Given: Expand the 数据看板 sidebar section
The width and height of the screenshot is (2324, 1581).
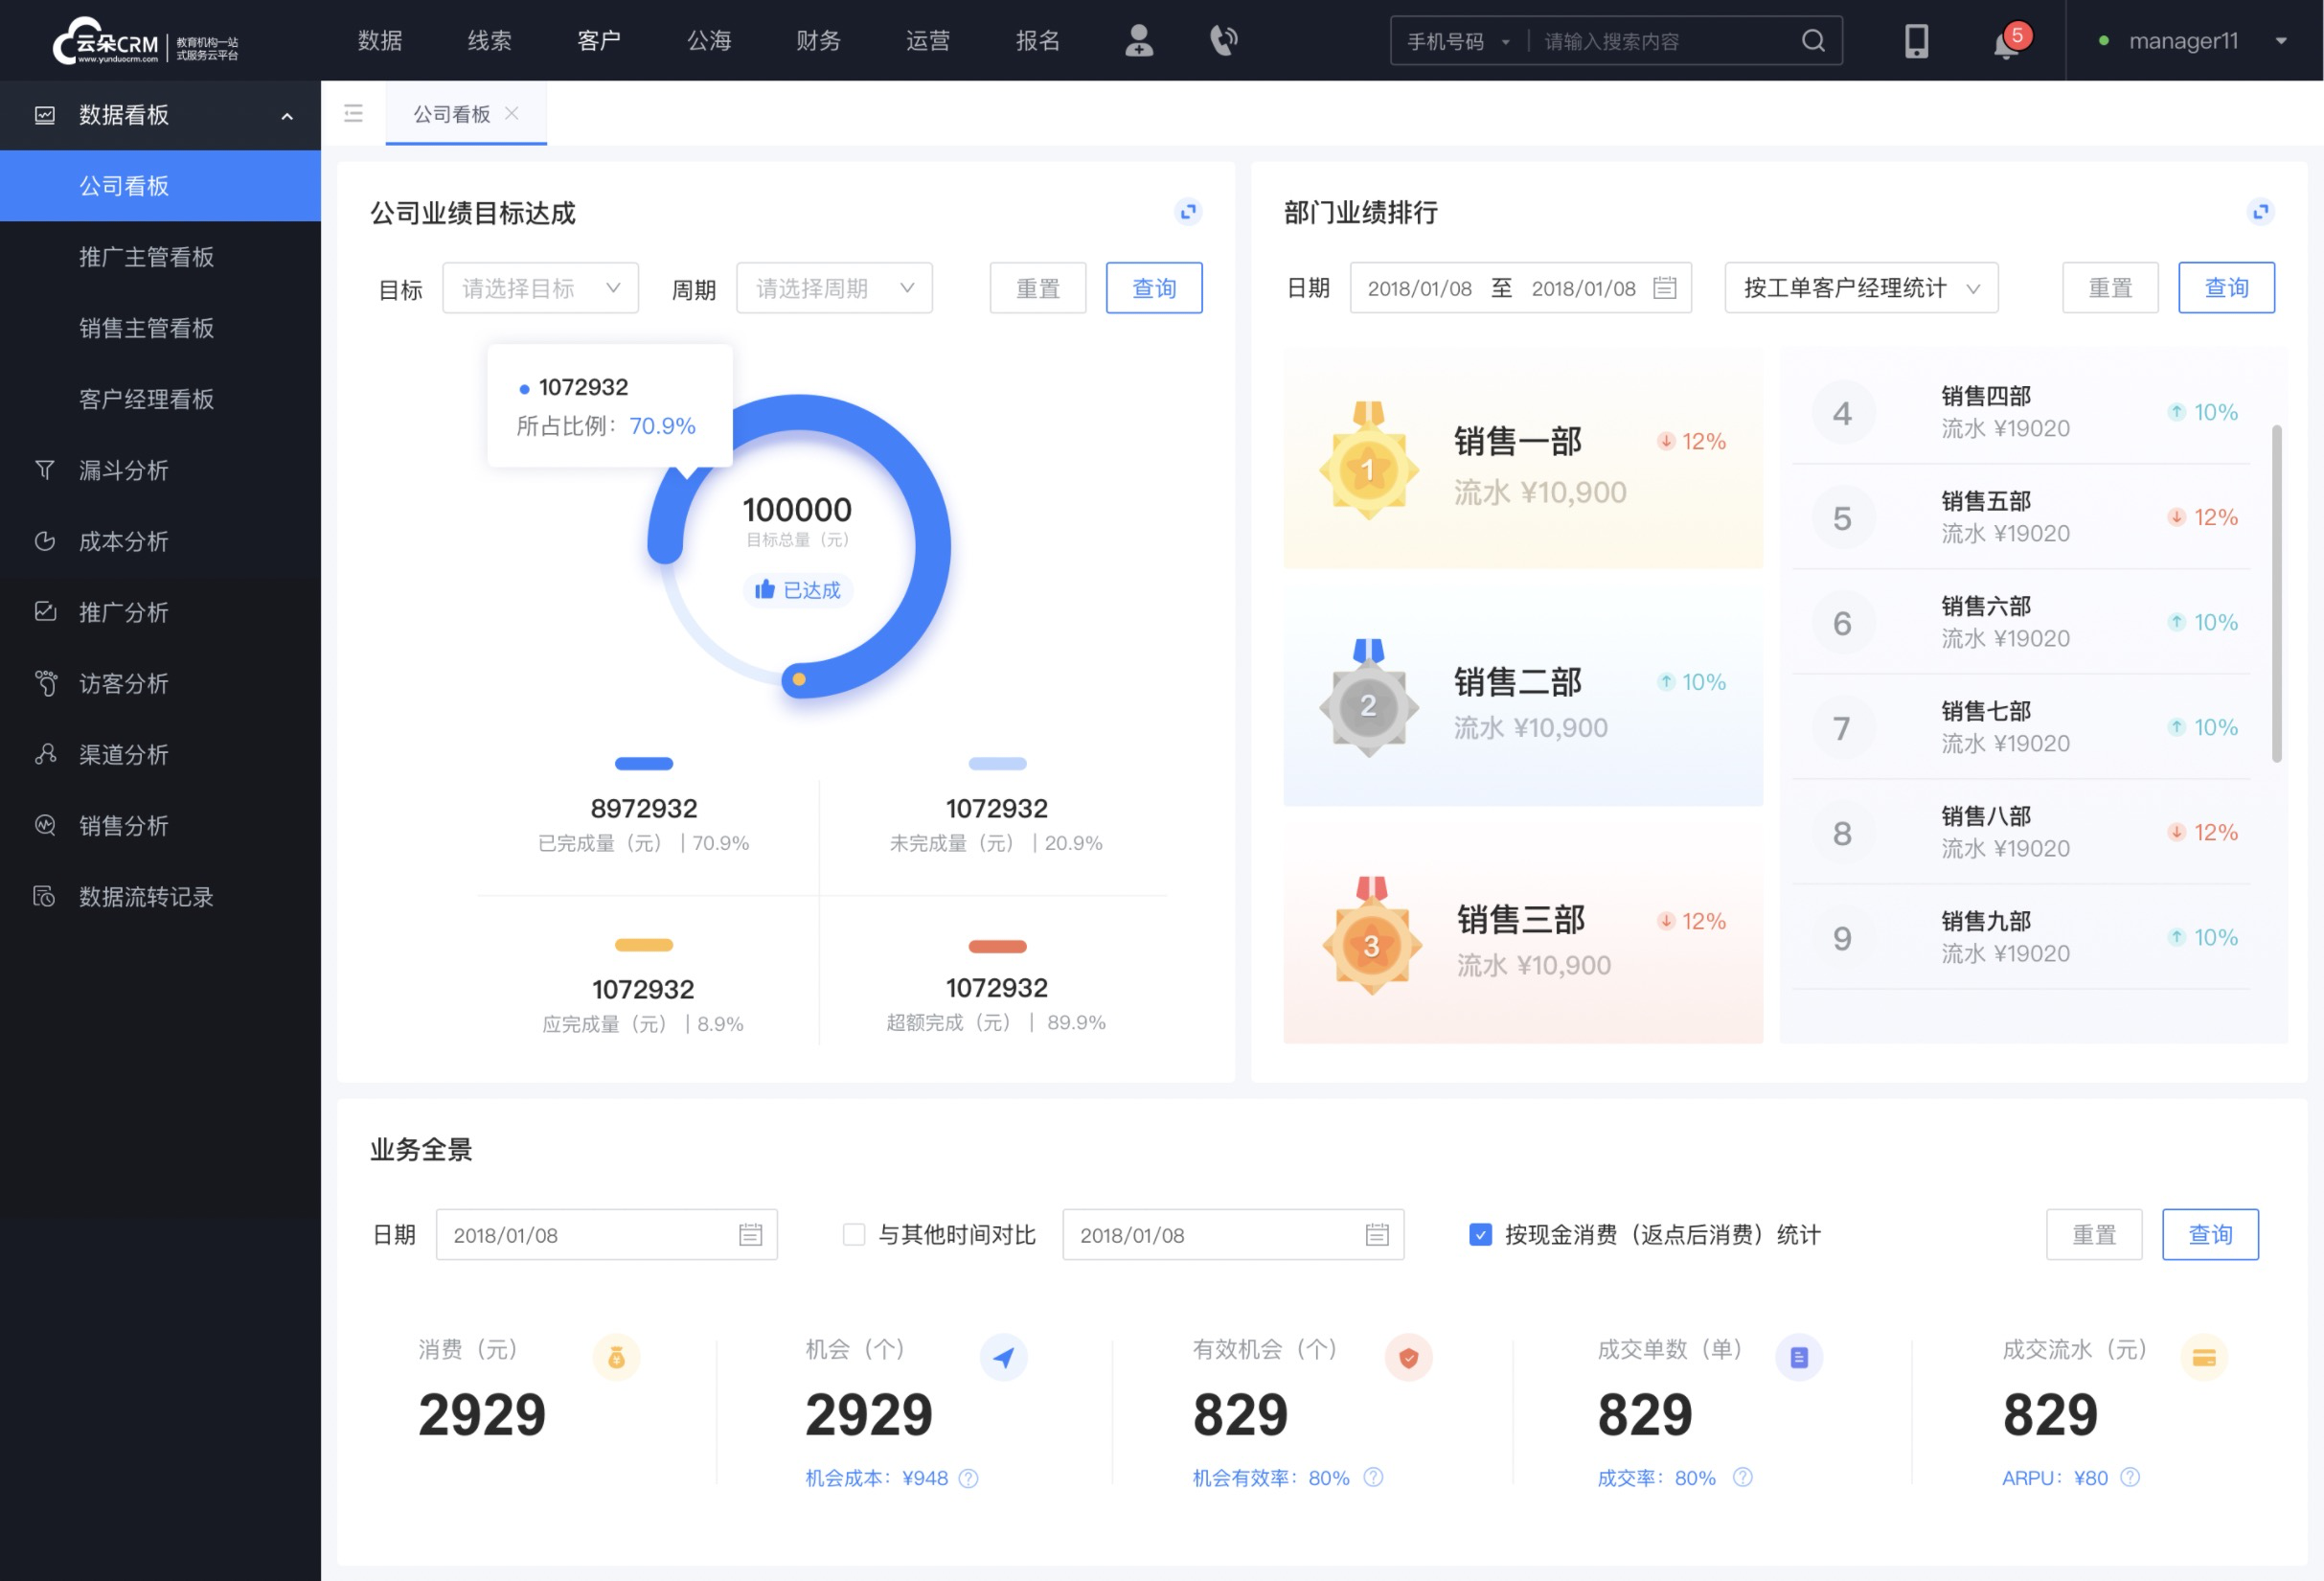Looking at the screenshot, I should pos(284,113).
